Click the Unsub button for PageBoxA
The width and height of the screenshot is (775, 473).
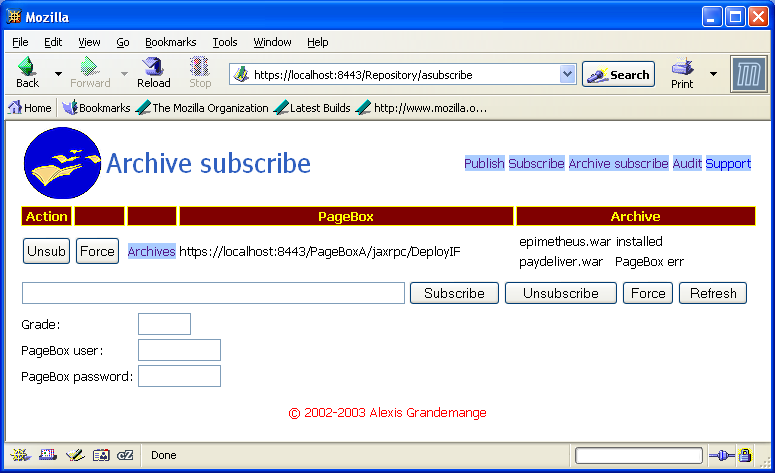(x=46, y=251)
